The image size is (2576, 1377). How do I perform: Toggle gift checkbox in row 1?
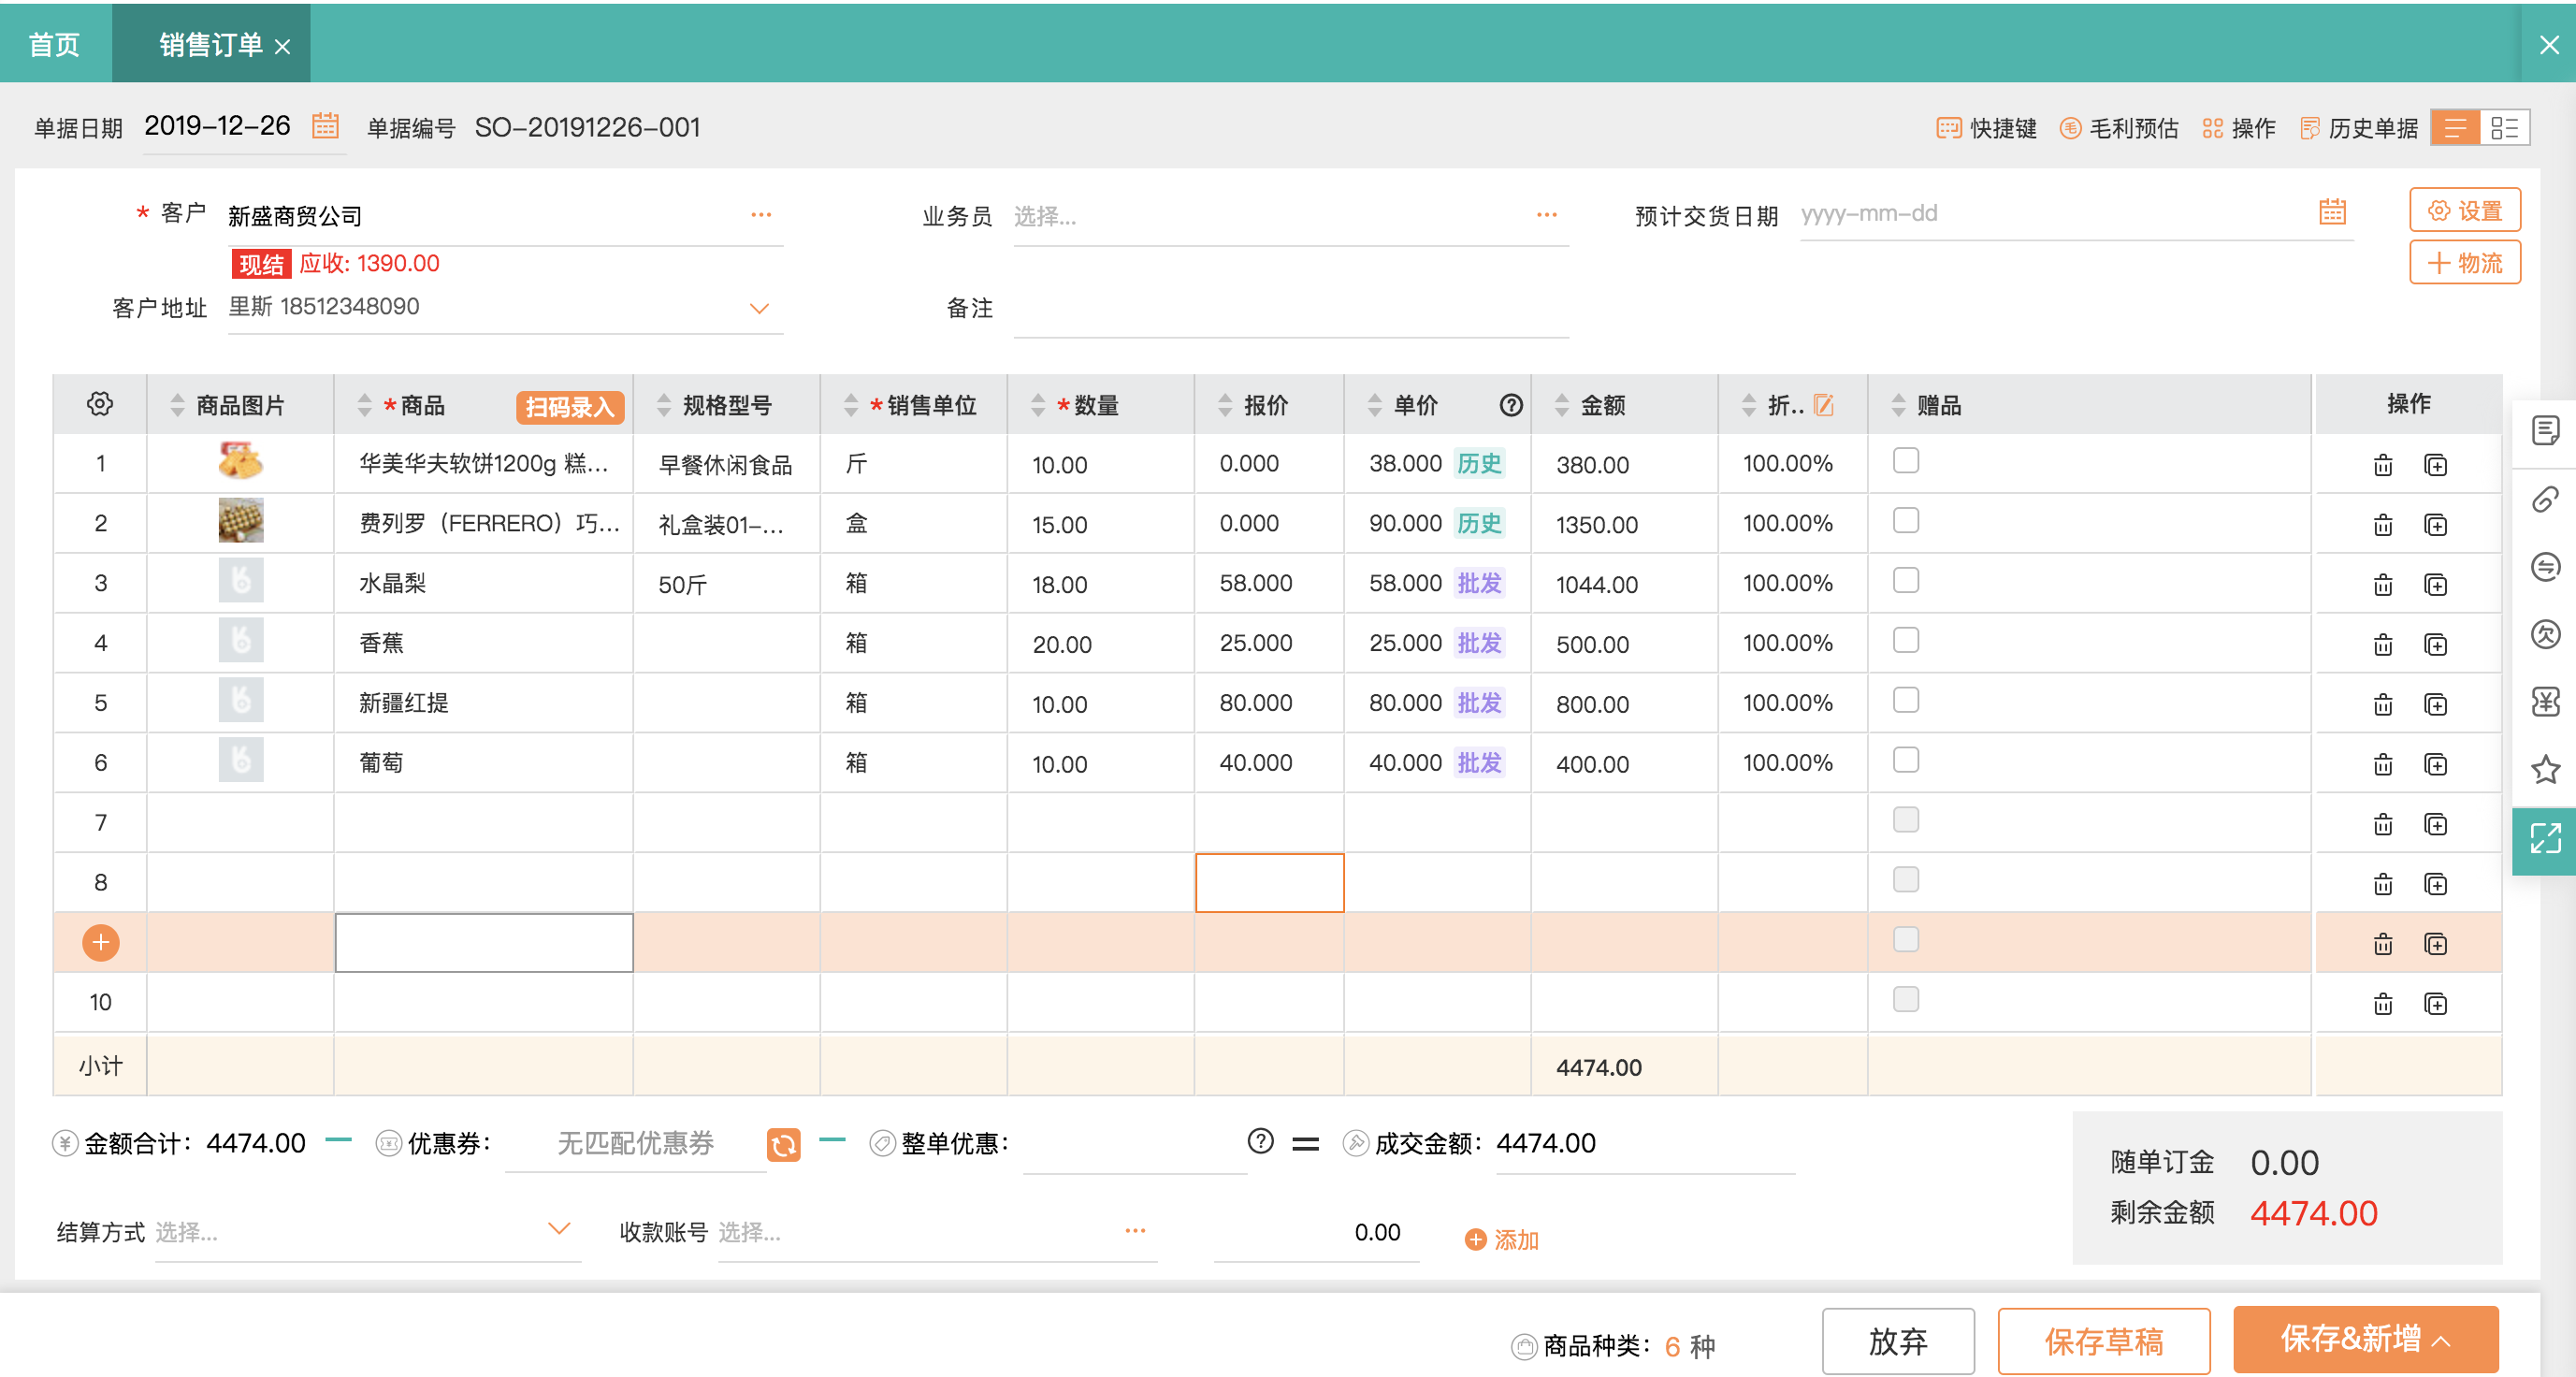click(x=1906, y=464)
